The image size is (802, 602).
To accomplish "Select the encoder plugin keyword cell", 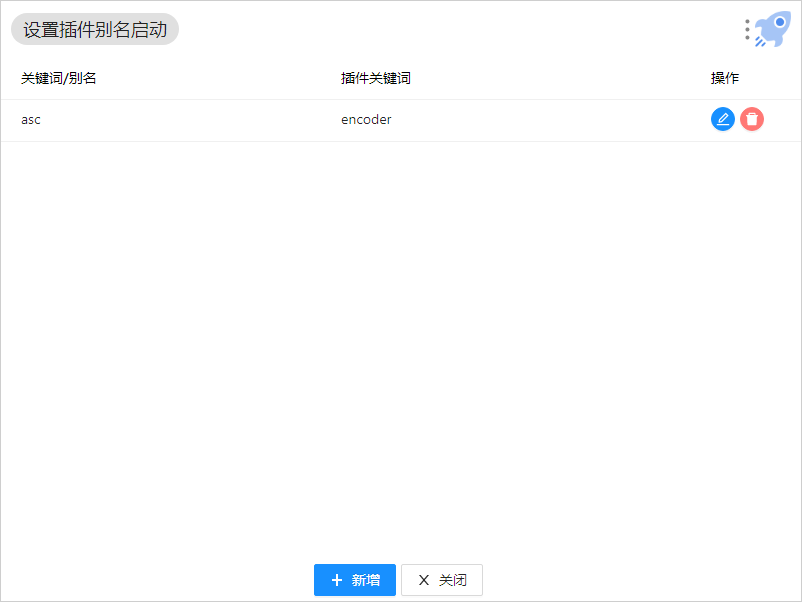I will [366, 120].
